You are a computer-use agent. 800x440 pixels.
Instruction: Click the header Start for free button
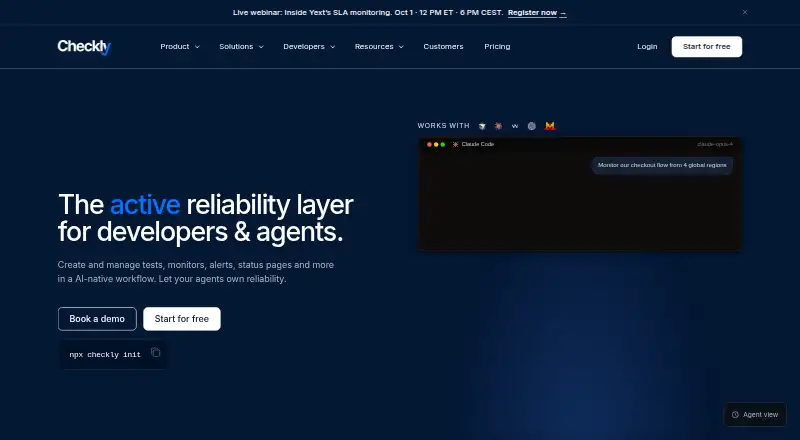coord(707,46)
